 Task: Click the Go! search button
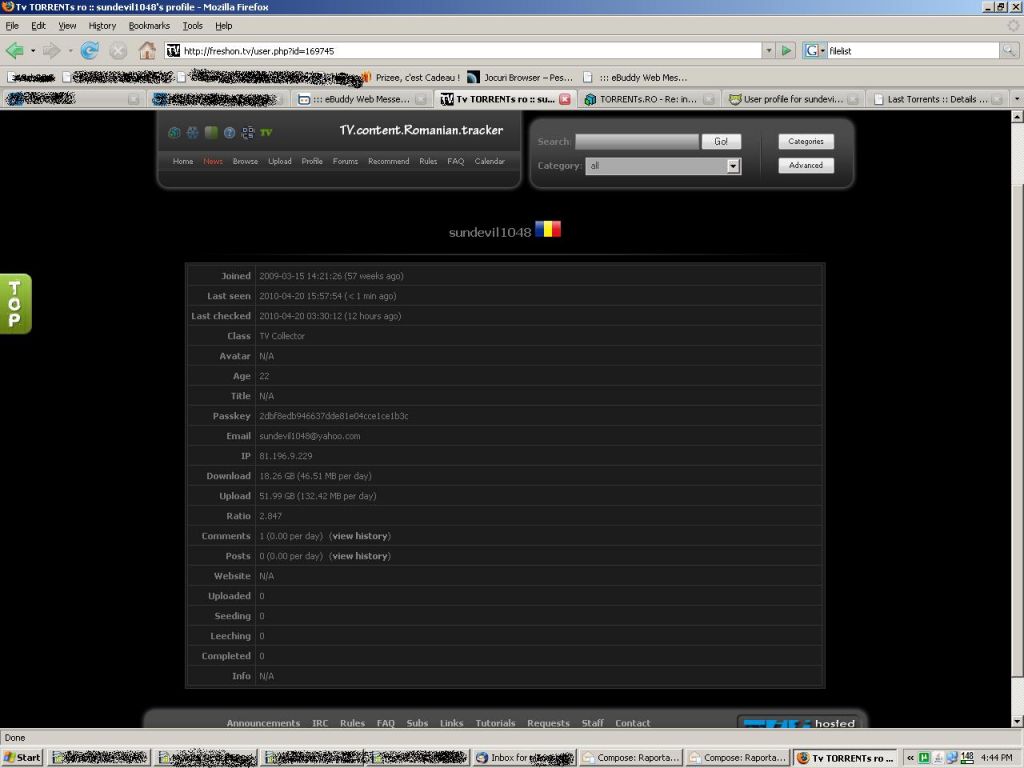720,142
